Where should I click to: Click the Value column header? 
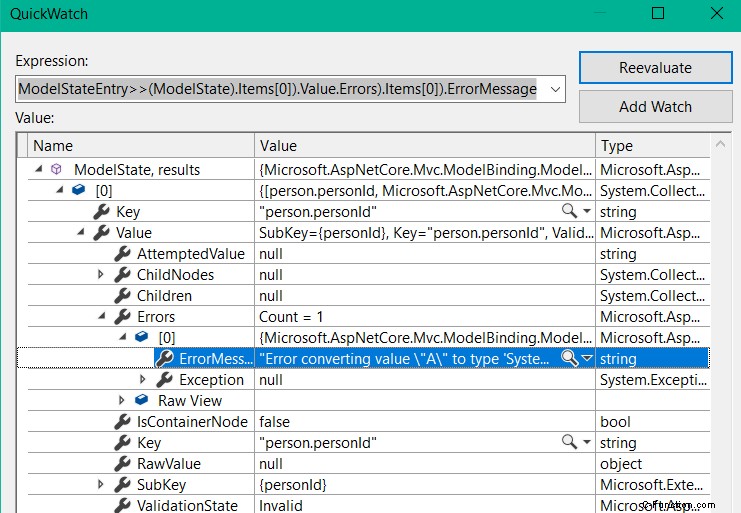click(x=425, y=146)
